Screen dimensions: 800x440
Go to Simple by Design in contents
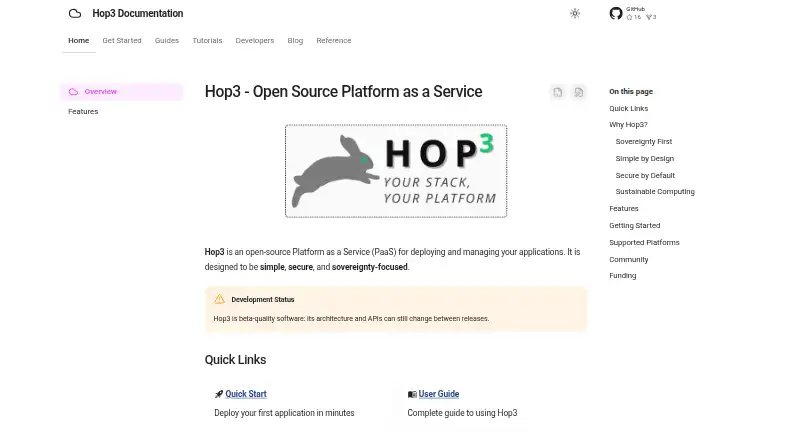coord(645,159)
